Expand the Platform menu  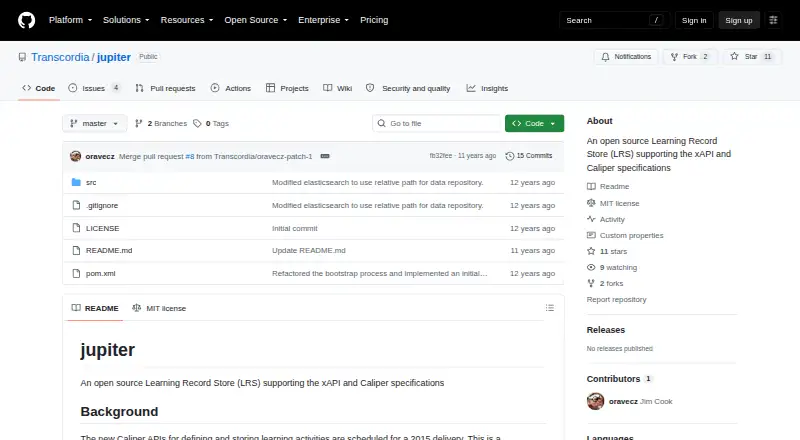(x=70, y=20)
